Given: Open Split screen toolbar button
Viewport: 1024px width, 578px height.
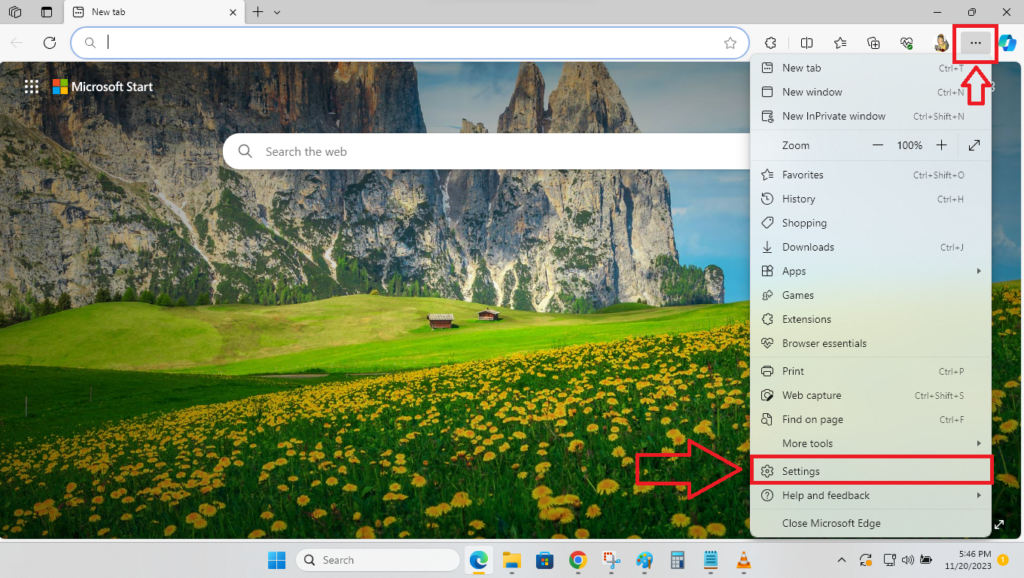Looking at the screenshot, I should coord(807,43).
